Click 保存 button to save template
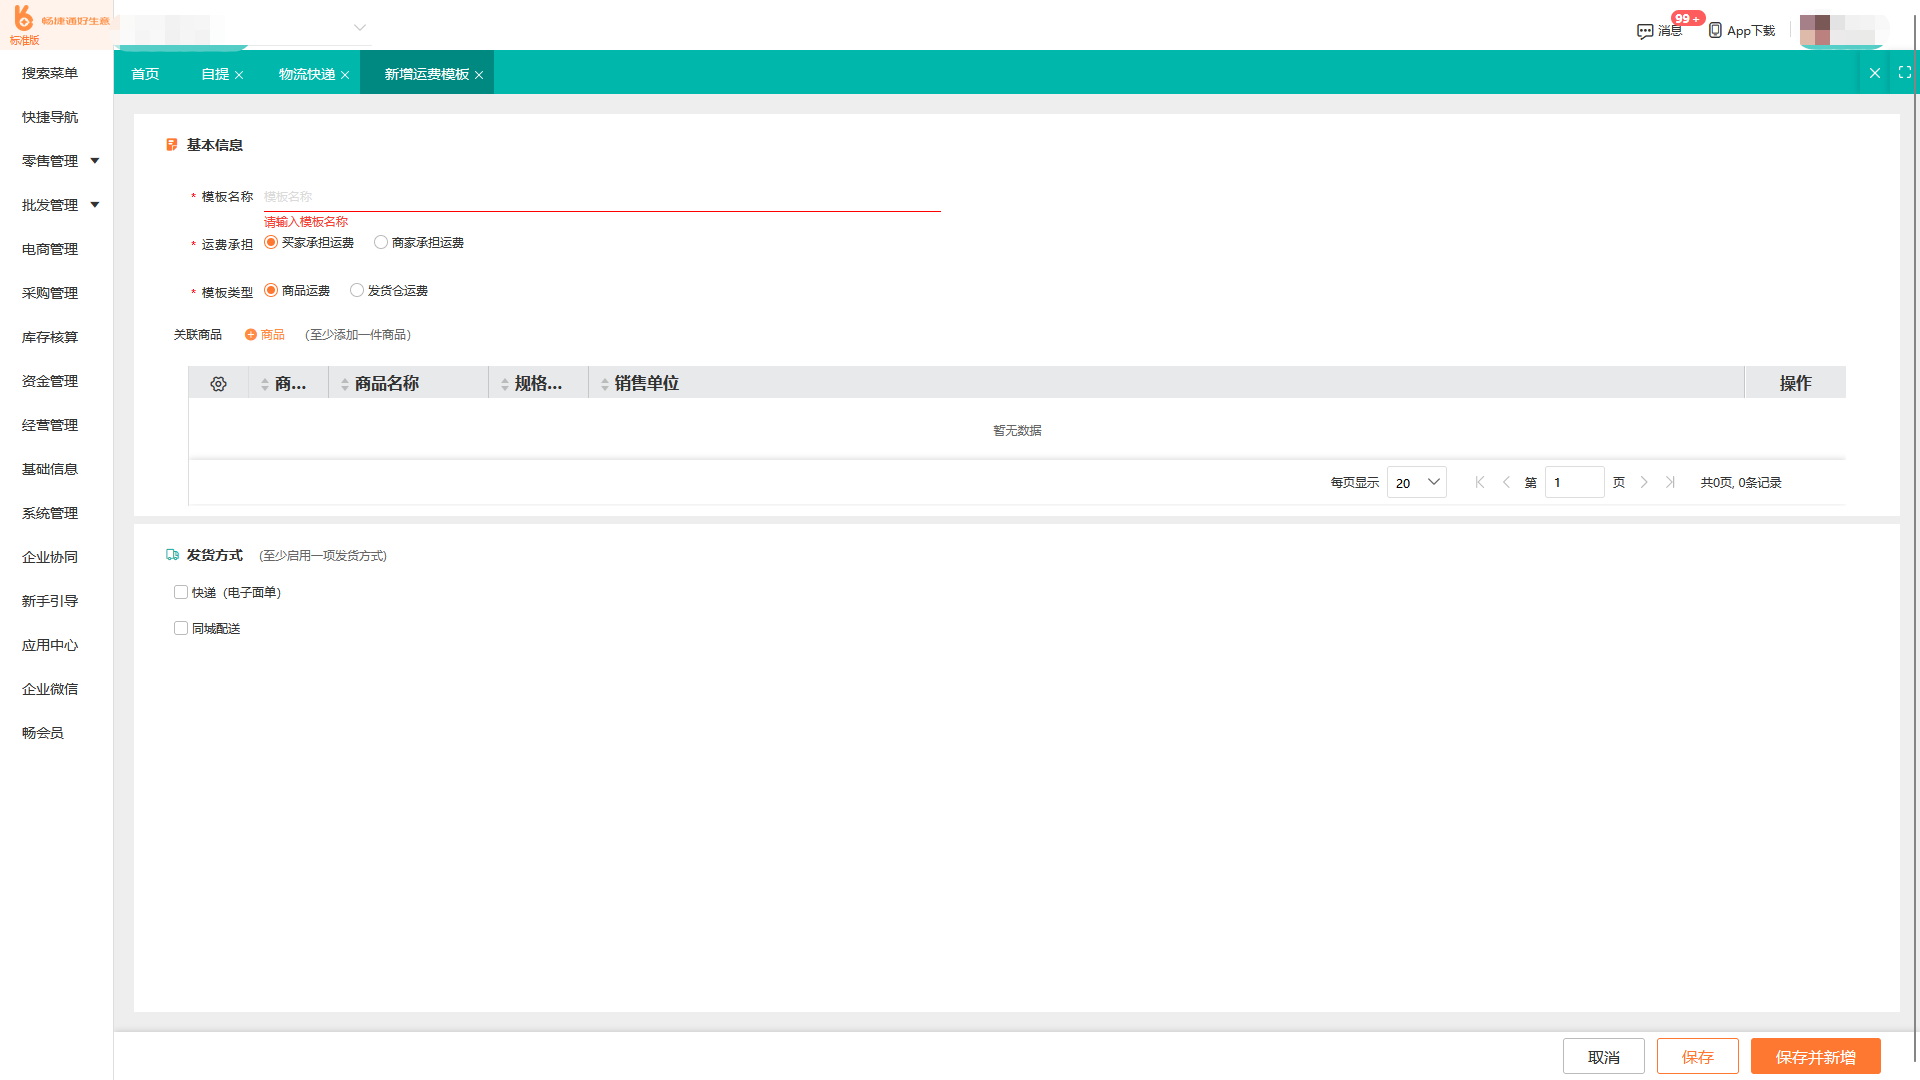This screenshot has width=1920, height=1080. point(1698,1055)
